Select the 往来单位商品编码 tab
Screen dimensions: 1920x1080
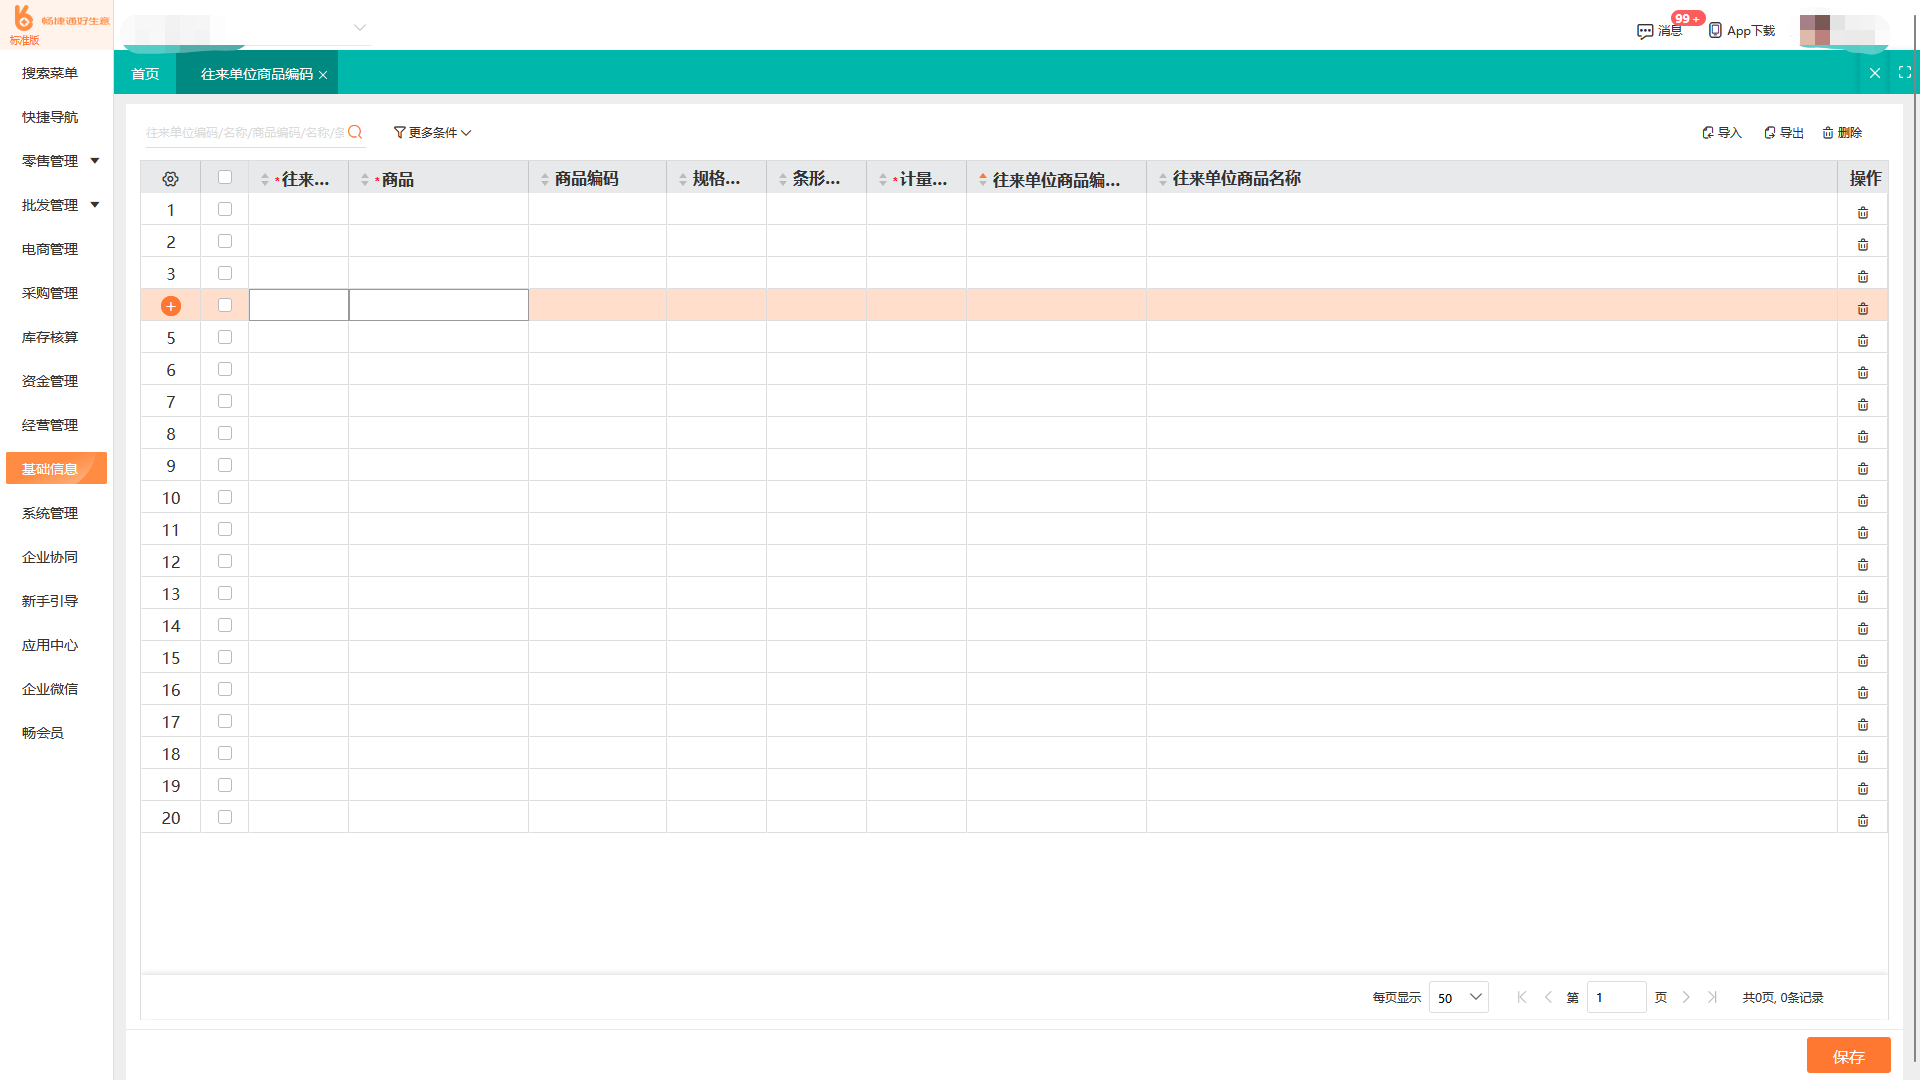(x=255, y=74)
